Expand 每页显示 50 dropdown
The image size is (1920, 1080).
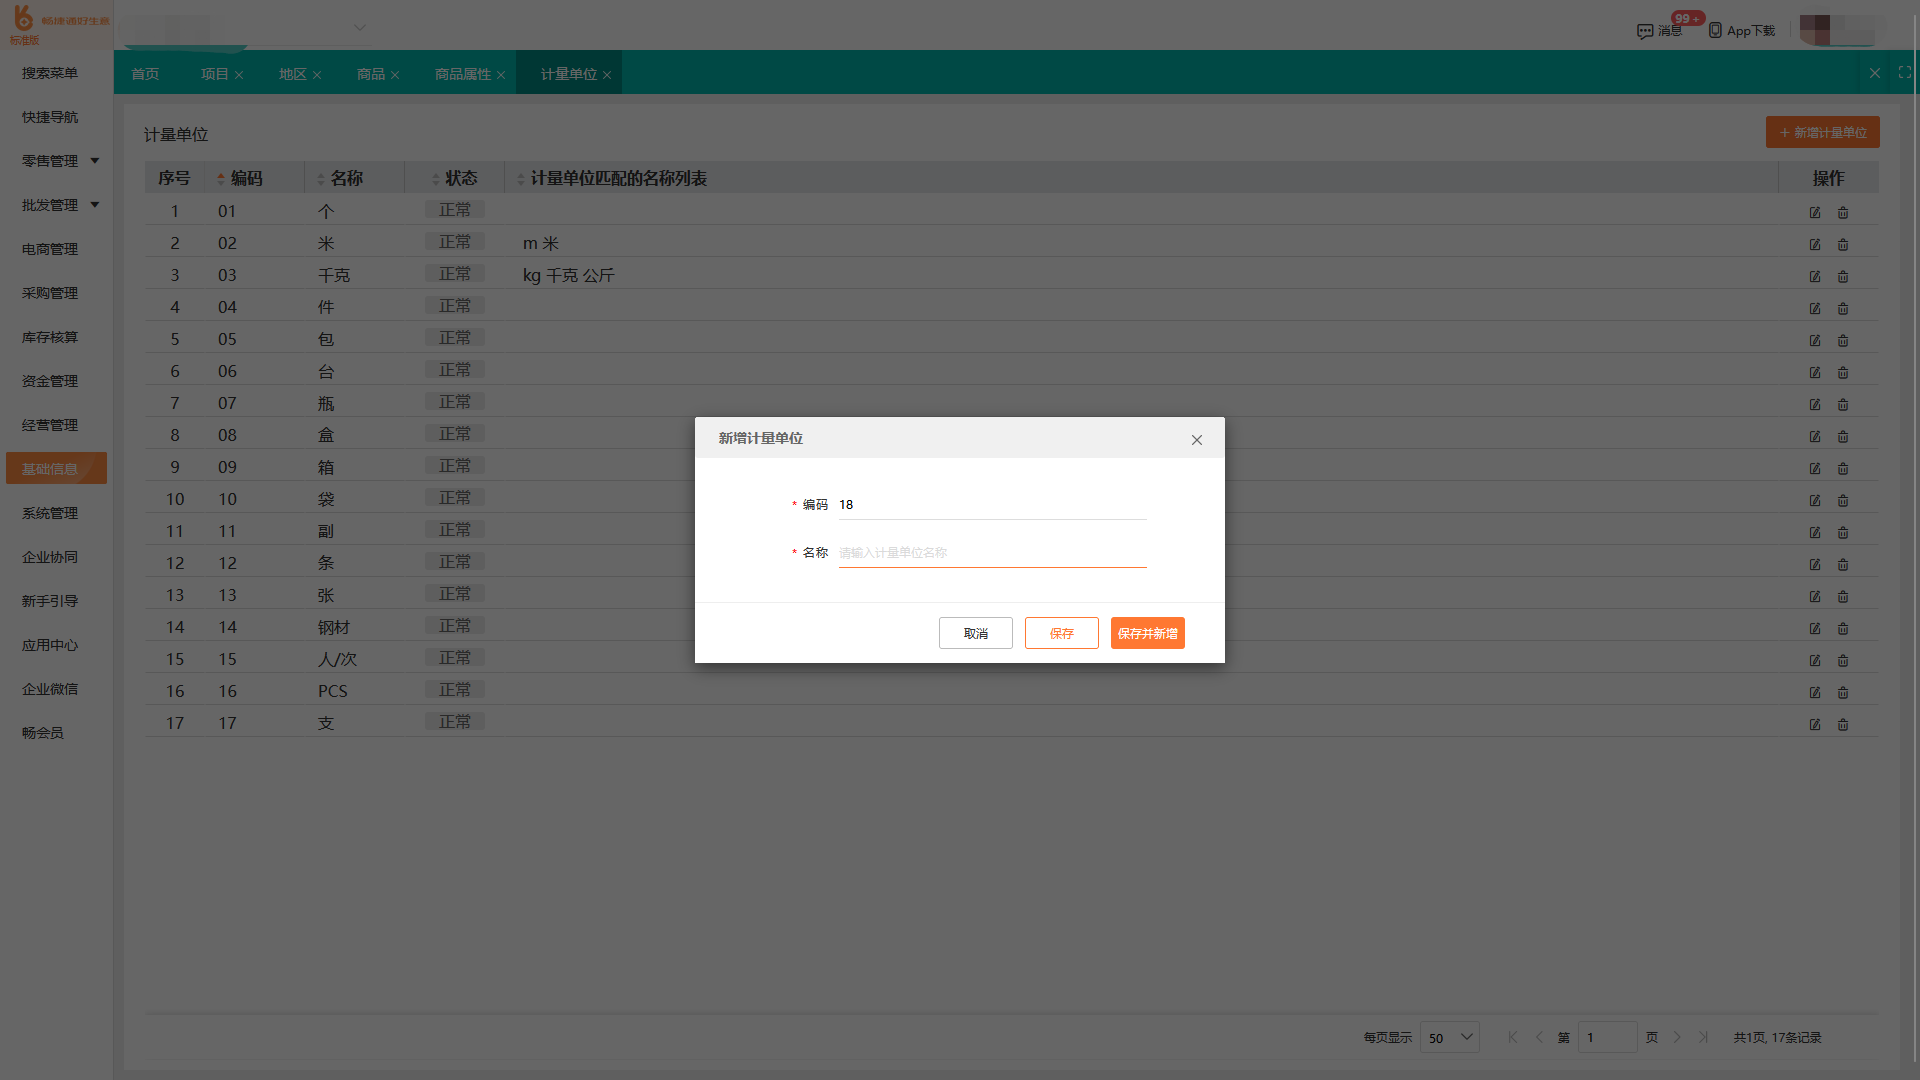(1451, 1036)
